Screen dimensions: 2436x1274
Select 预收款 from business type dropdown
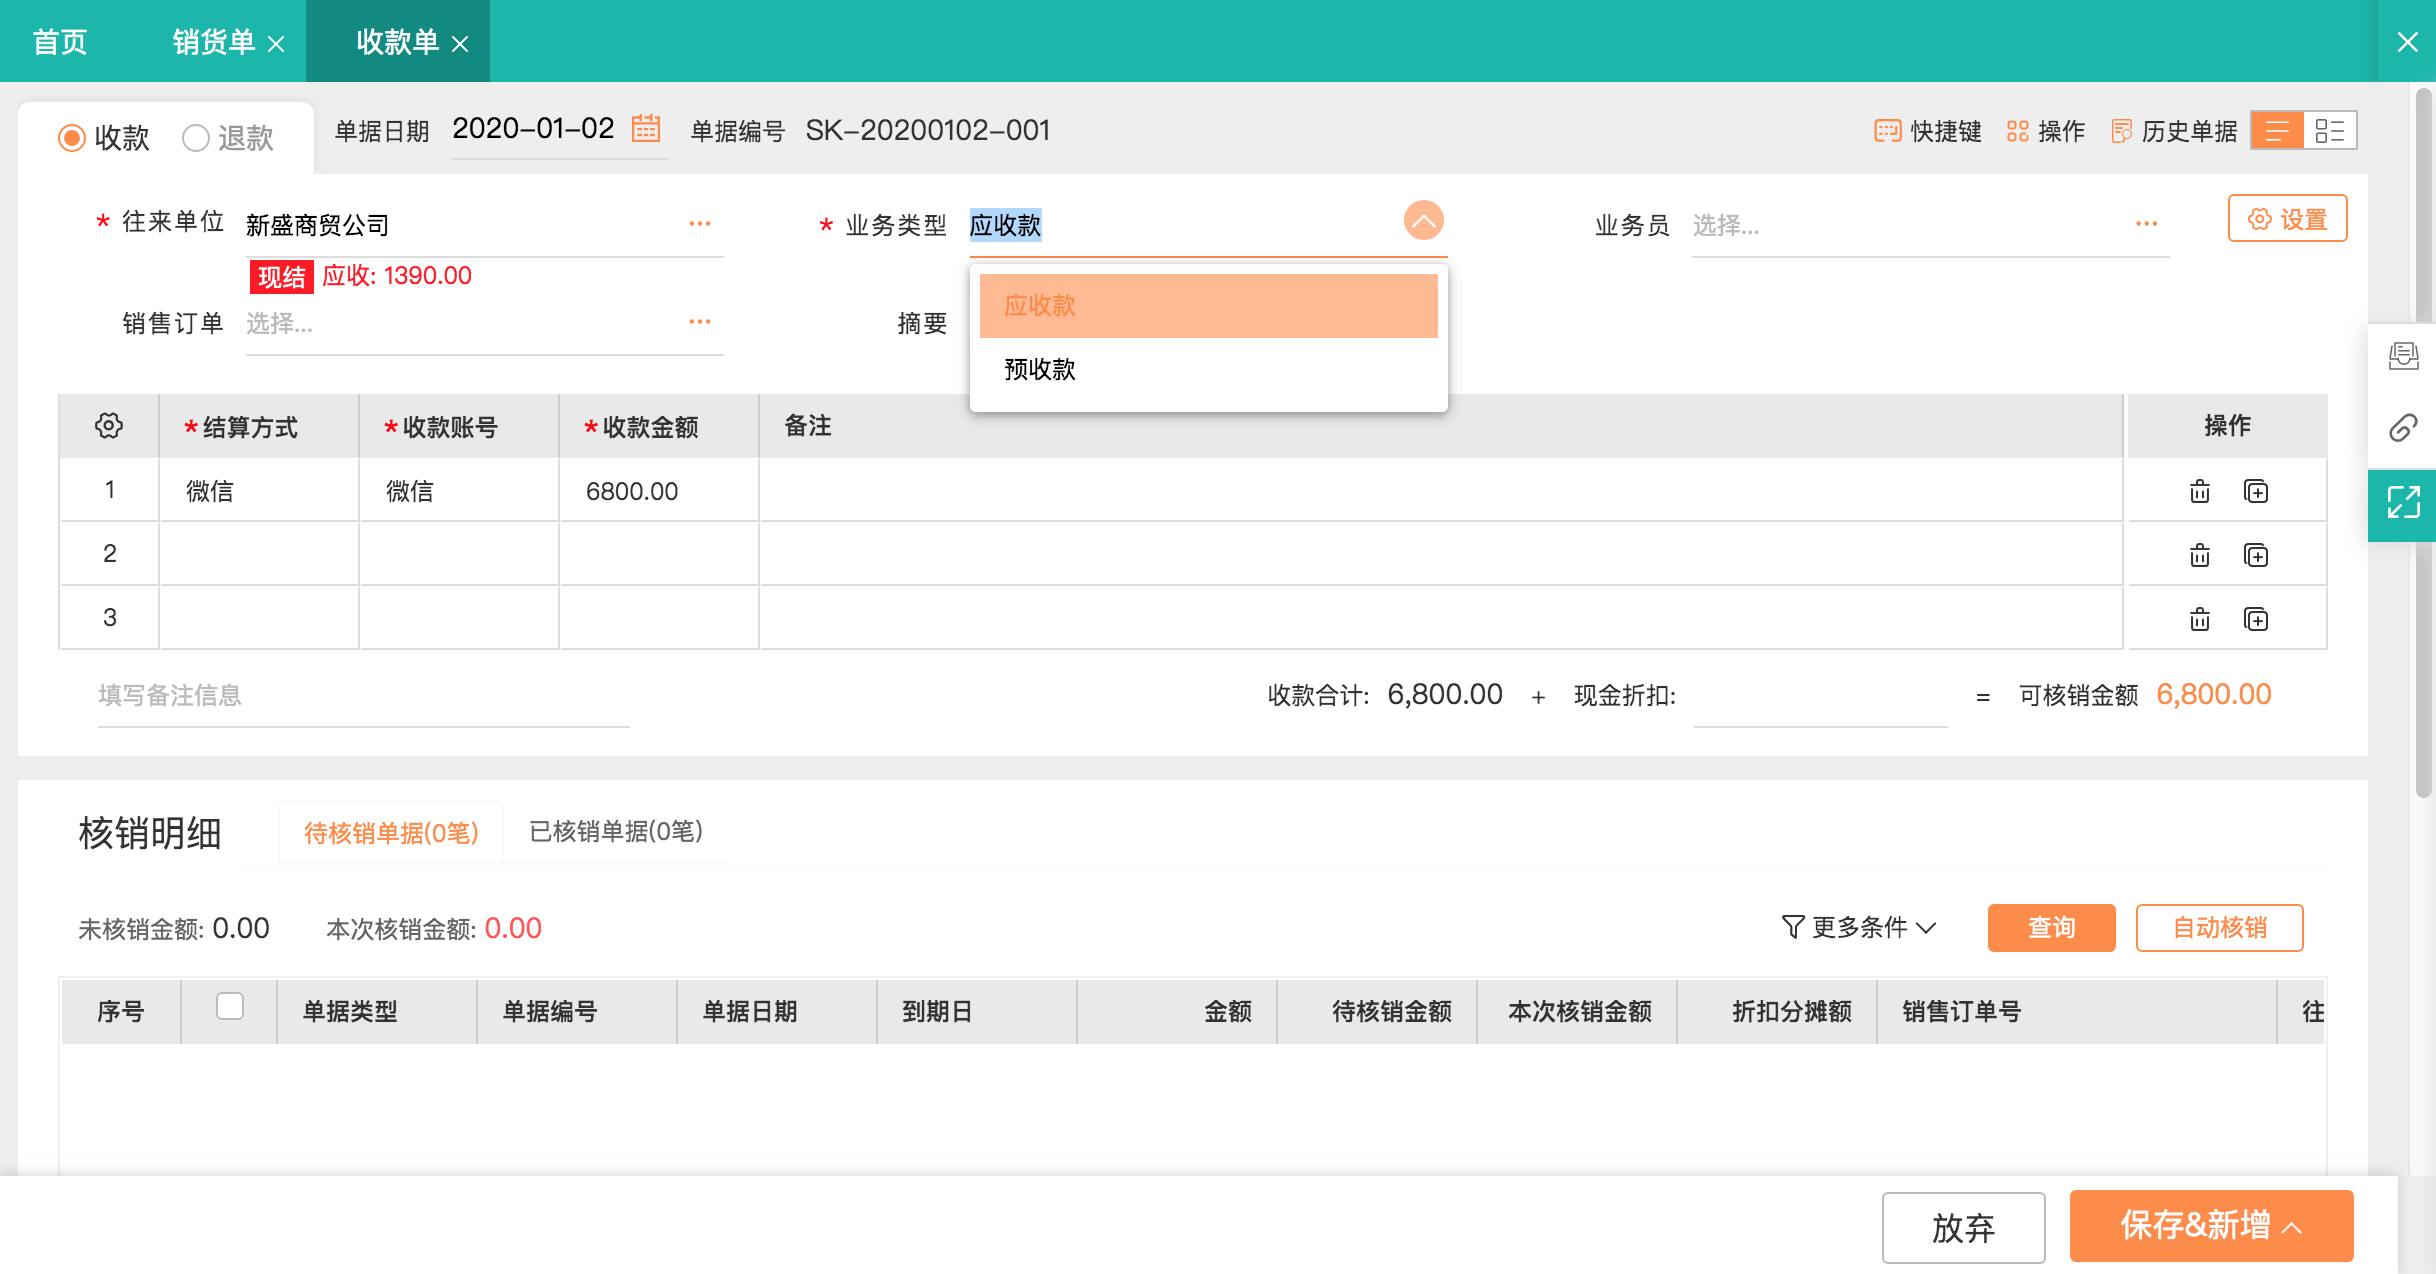click(x=1207, y=370)
